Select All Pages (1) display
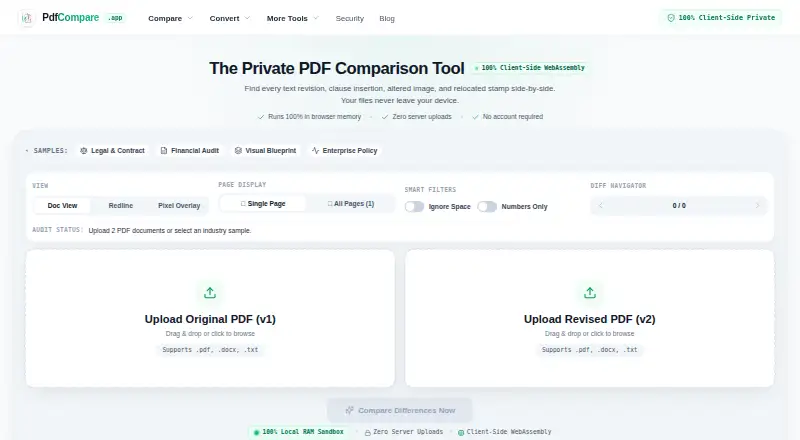800x440 pixels. [x=351, y=204]
